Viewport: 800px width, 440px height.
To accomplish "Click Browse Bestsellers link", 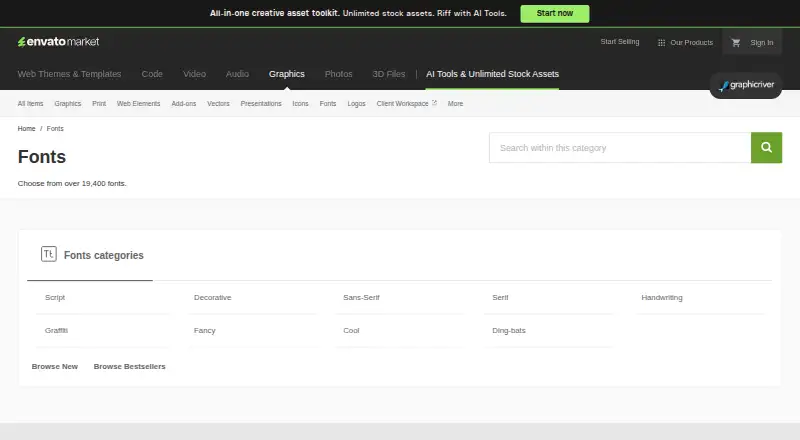I will click(x=130, y=366).
